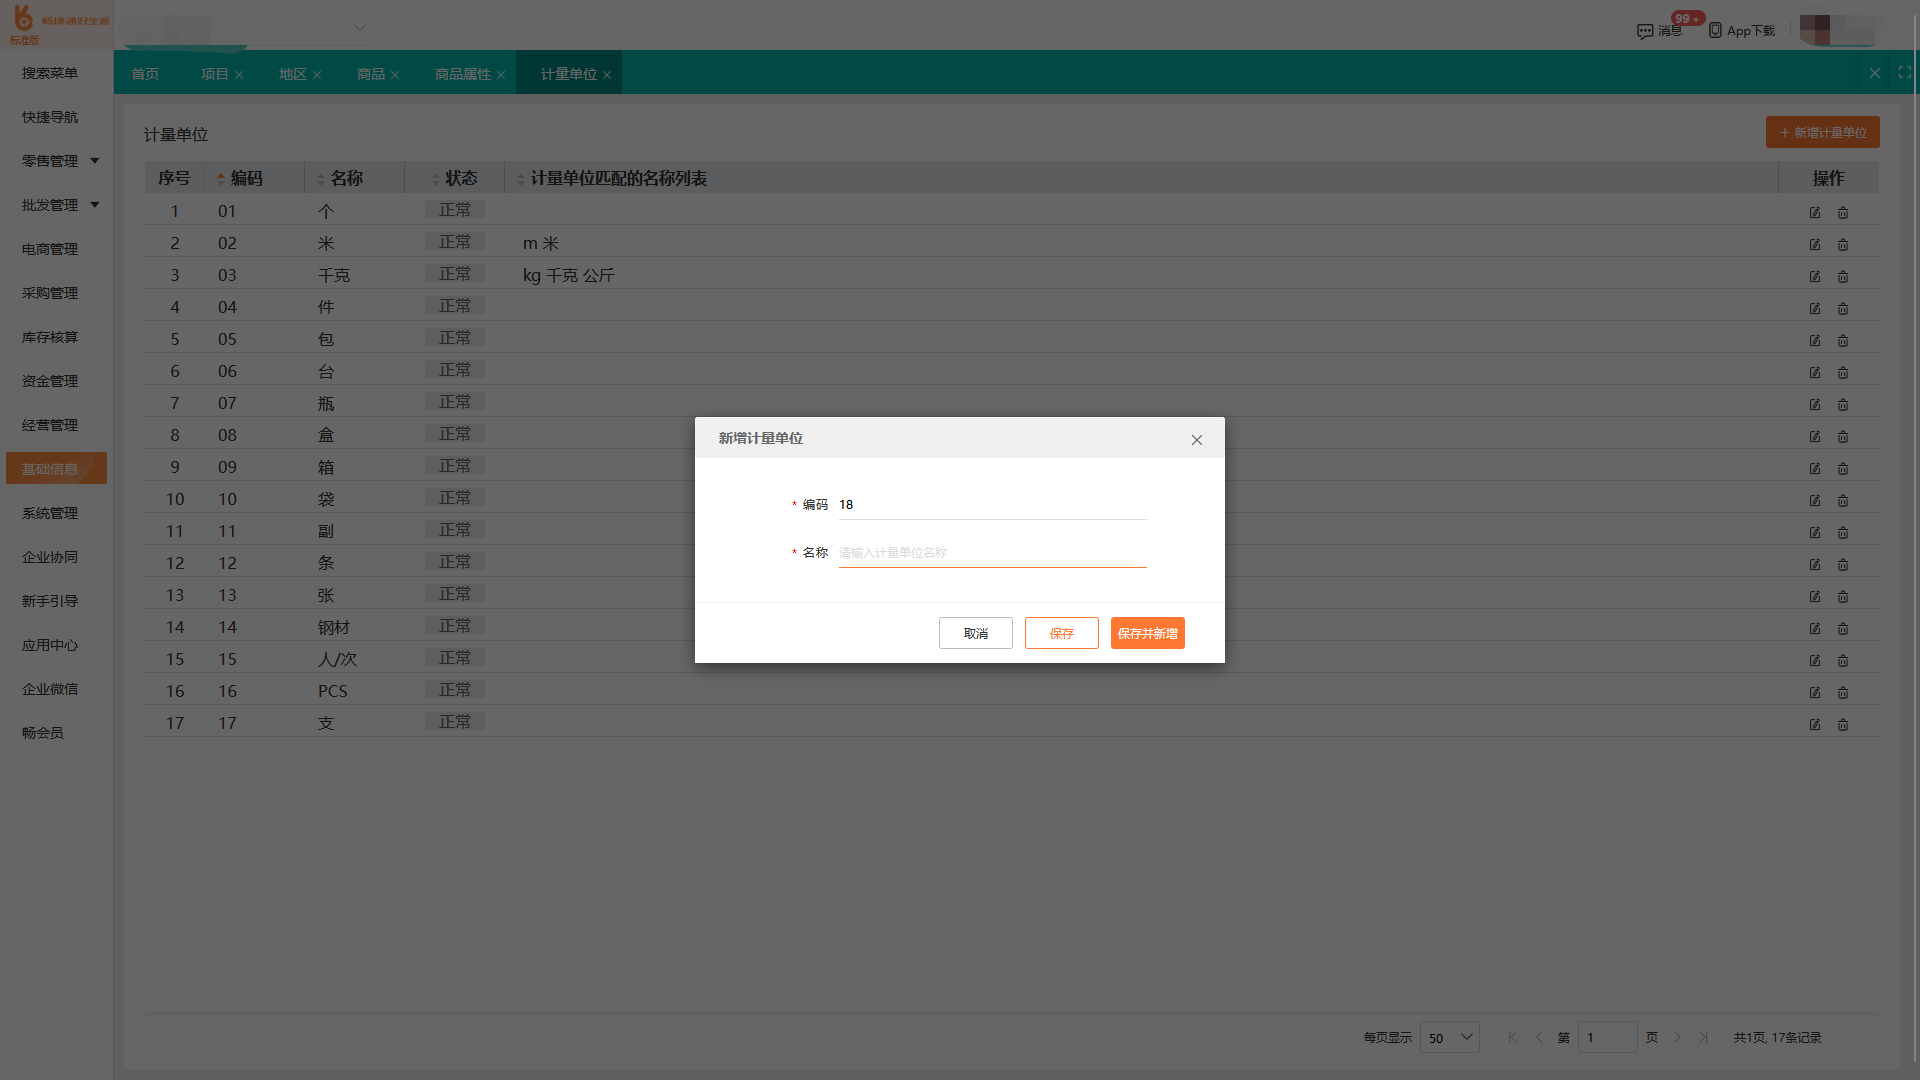Image resolution: width=1920 pixels, height=1080 pixels.
Task: Open the 每页显示 quantity dropdown
Action: (x=1449, y=1036)
